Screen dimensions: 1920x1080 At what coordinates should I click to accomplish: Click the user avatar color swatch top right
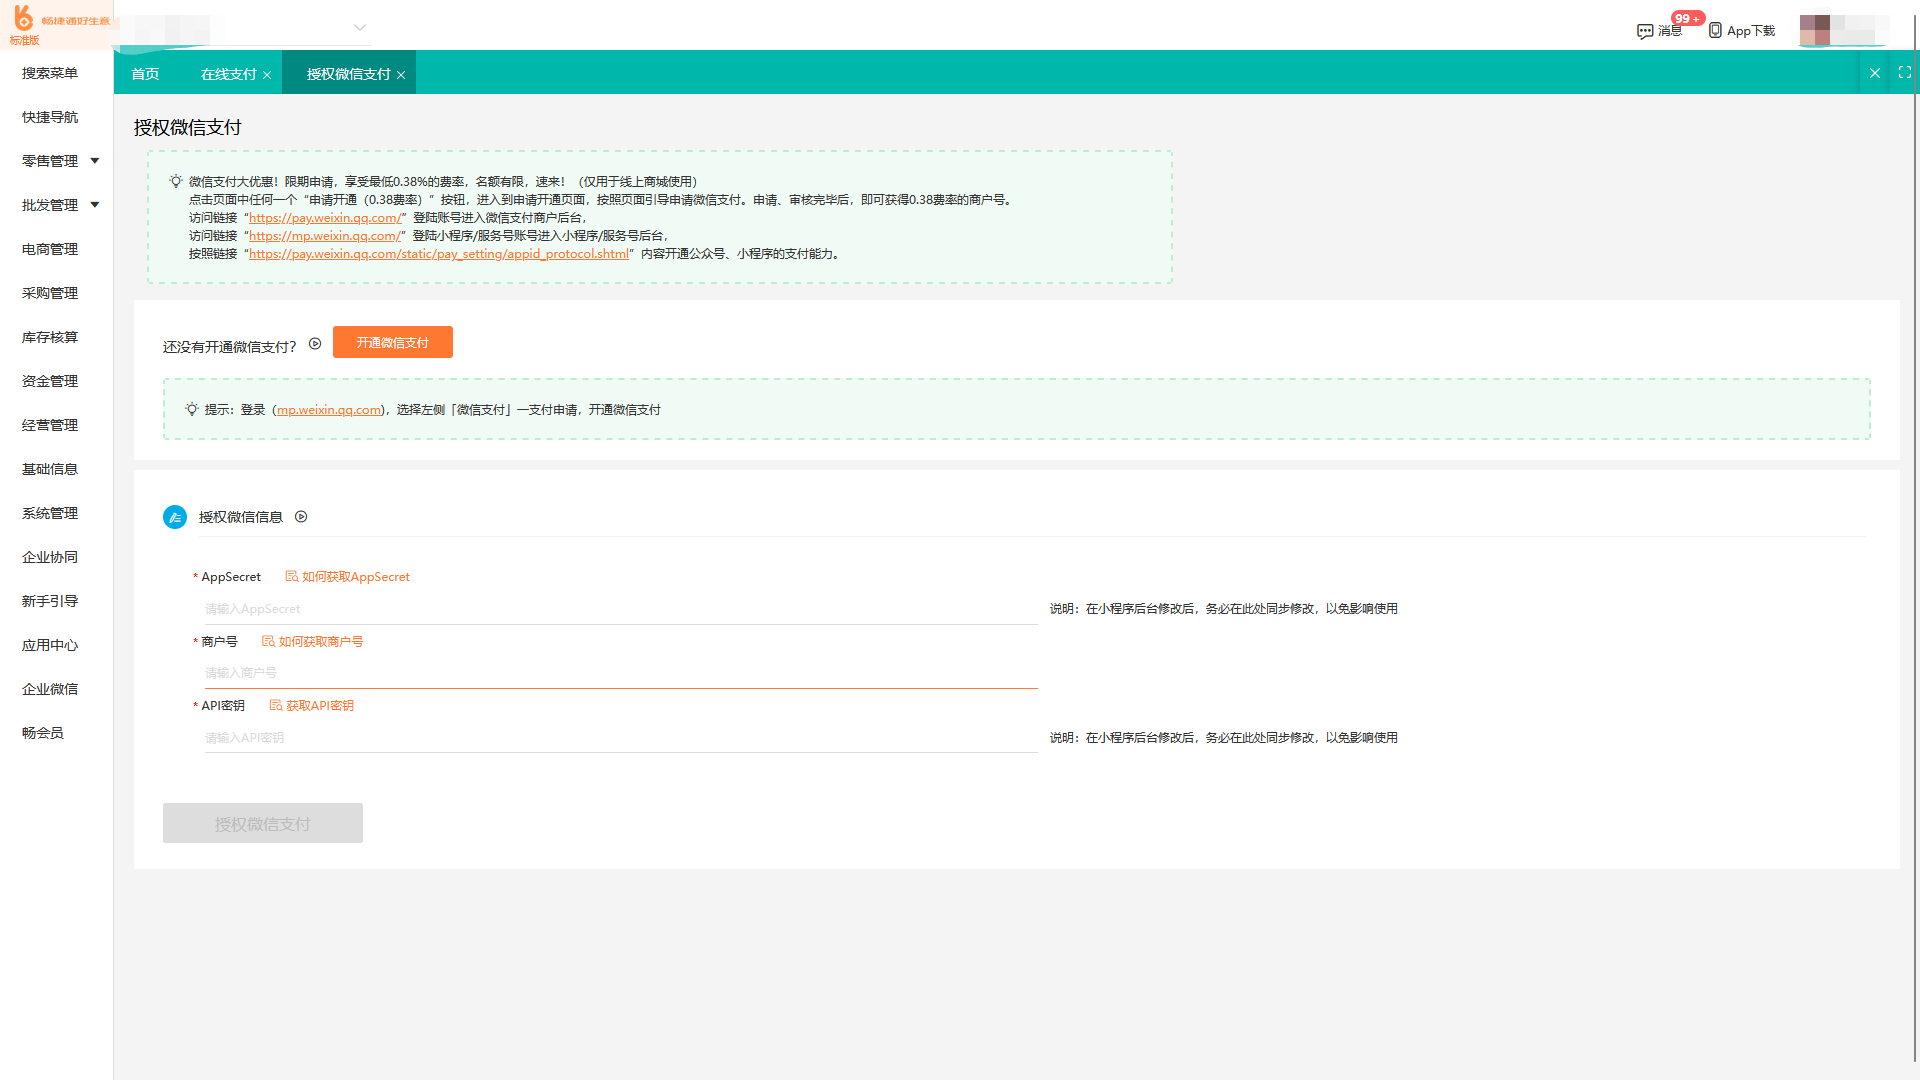pyautogui.click(x=1817, y=28)
